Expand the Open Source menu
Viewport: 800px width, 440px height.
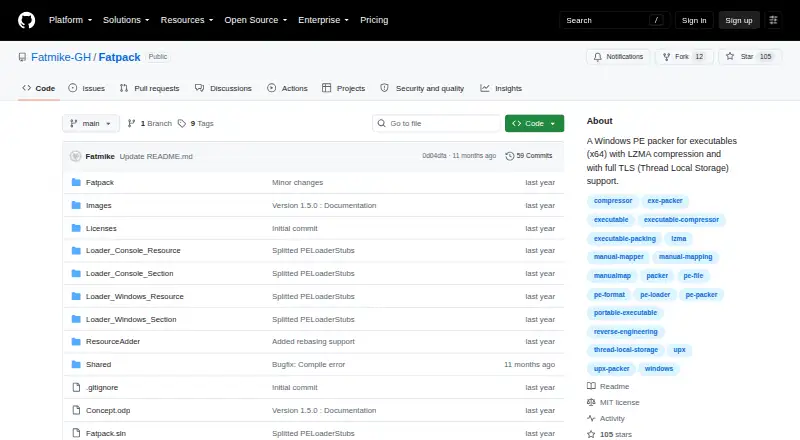tap(256, 20)
